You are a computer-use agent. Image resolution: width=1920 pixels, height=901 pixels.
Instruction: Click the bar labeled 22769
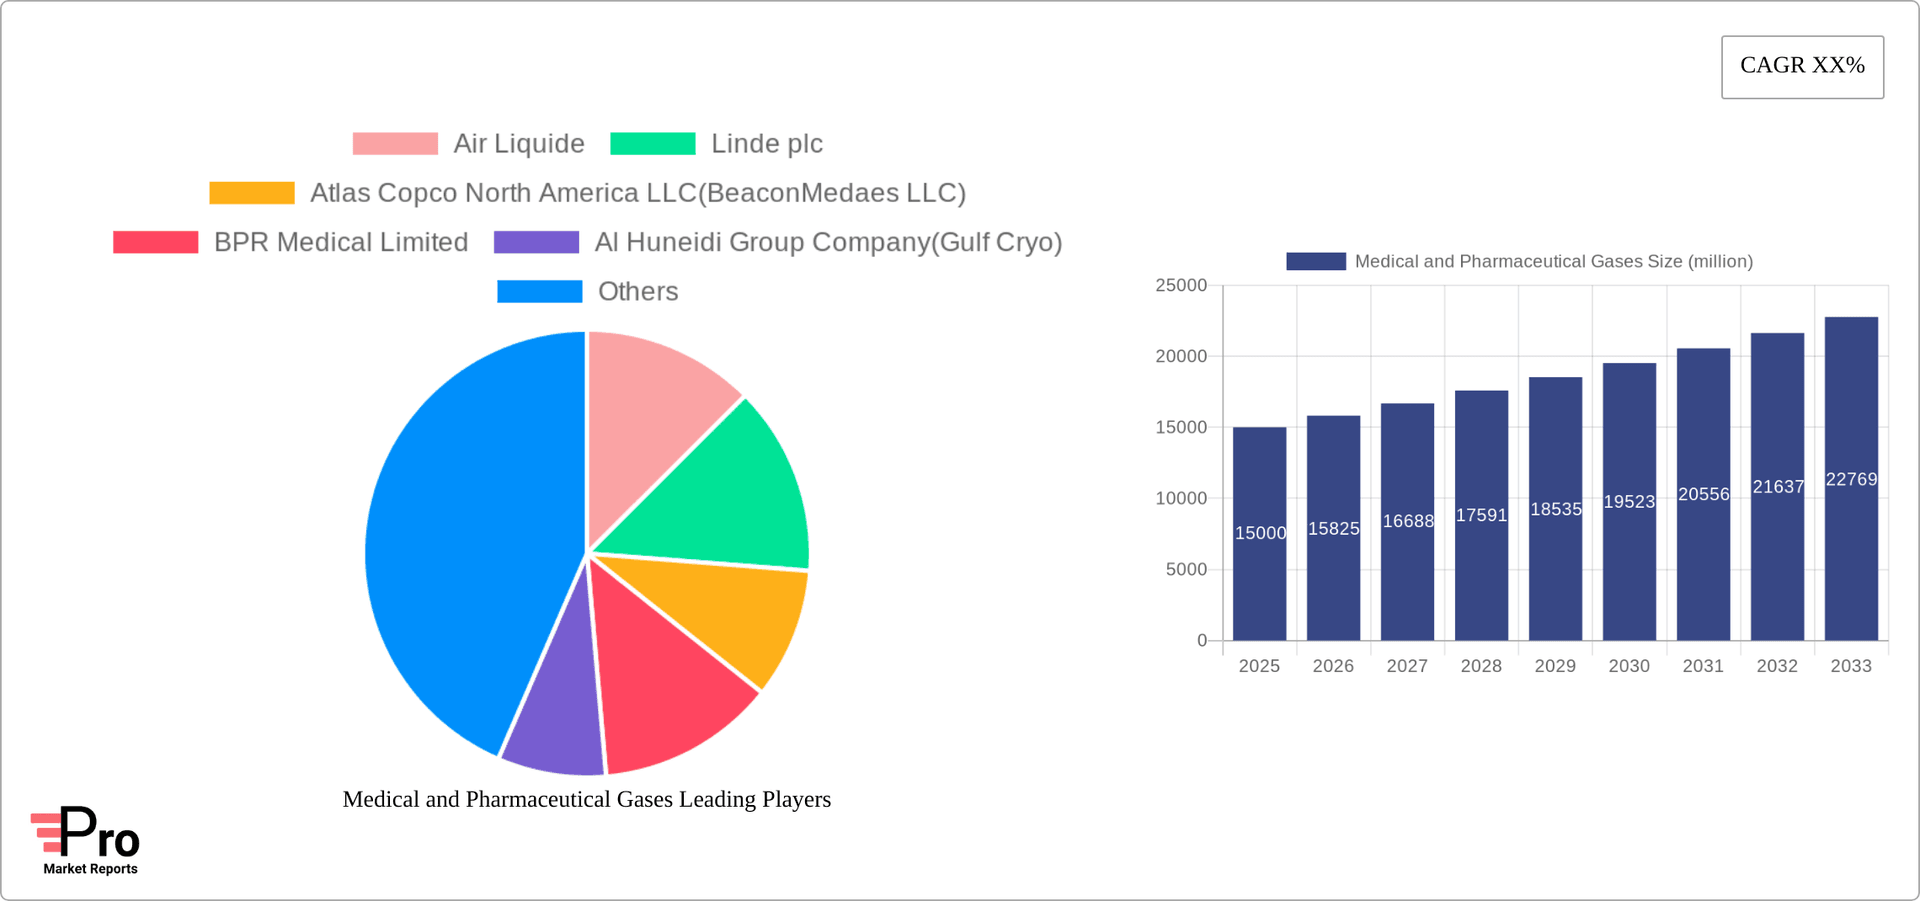pyautogui.click(x=1851, y=480)
